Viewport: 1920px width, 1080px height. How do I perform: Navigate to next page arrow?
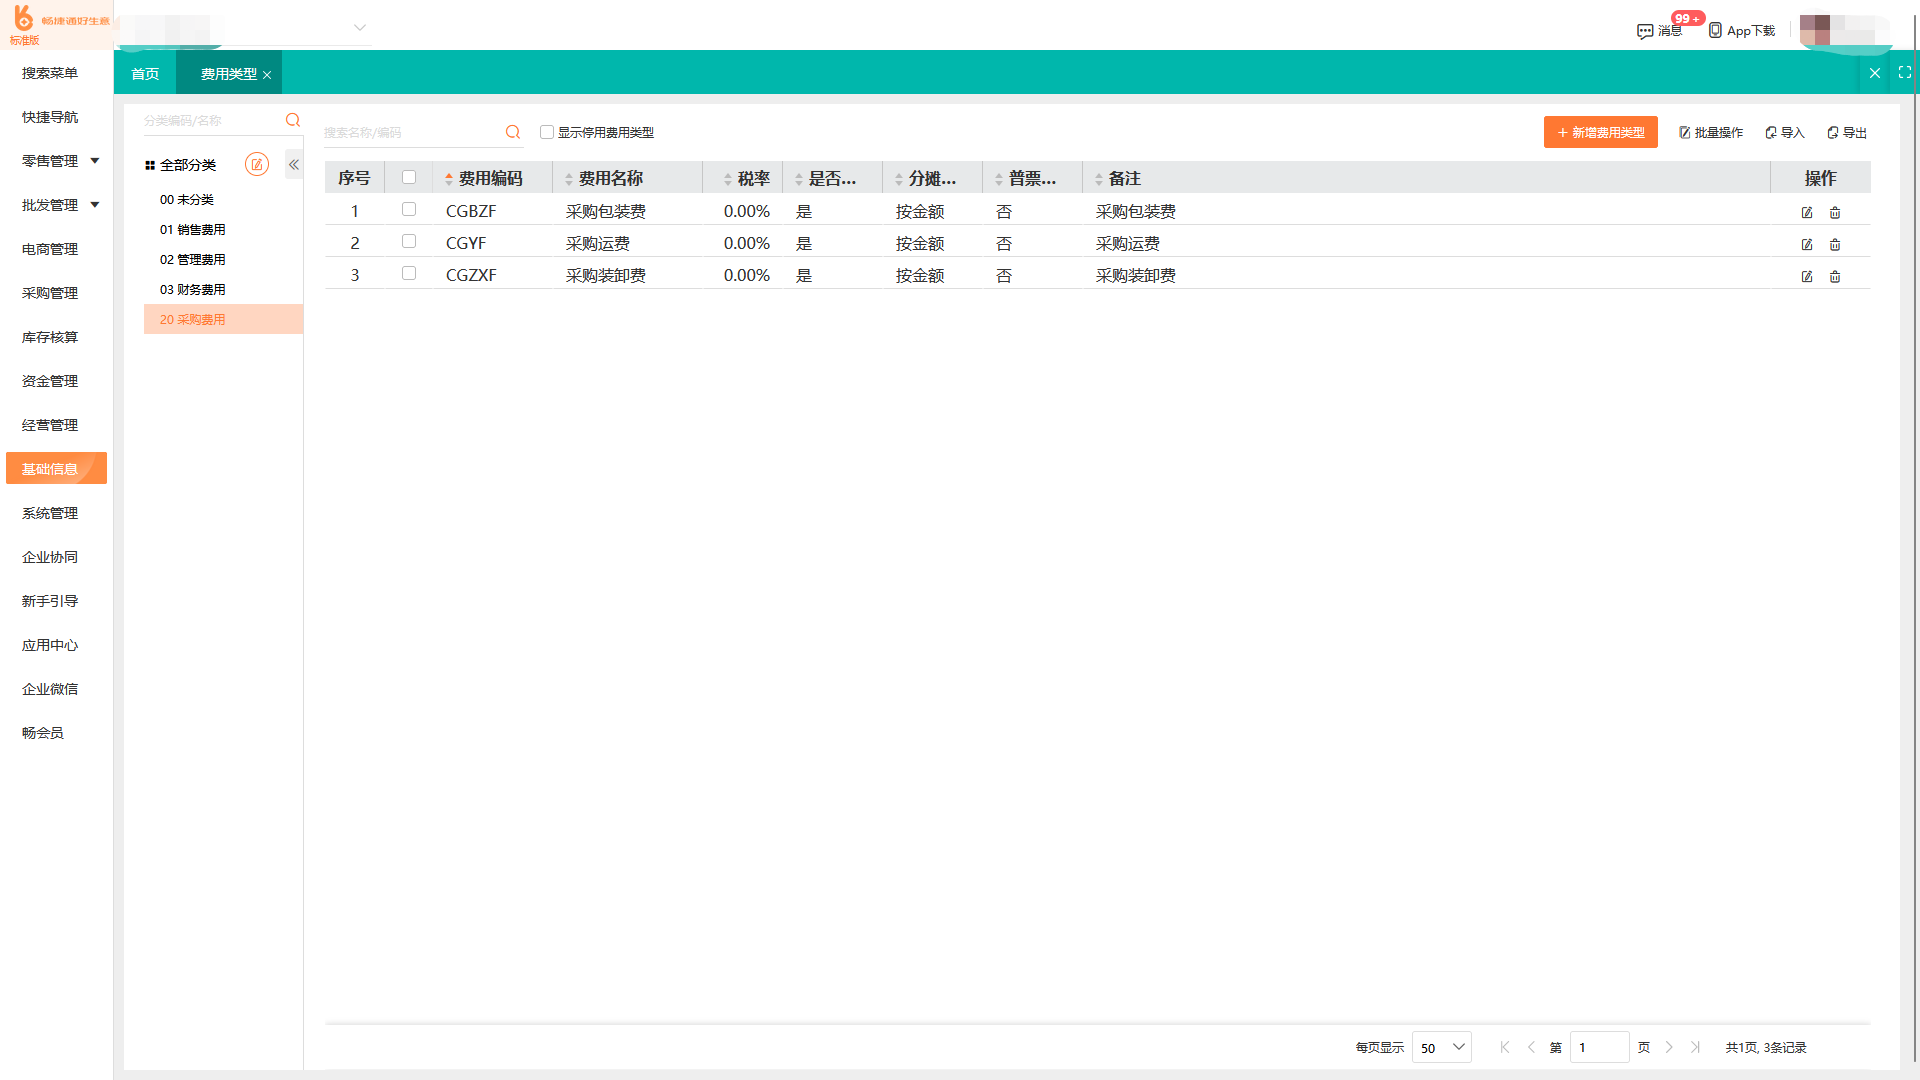click(1668, 1046)
